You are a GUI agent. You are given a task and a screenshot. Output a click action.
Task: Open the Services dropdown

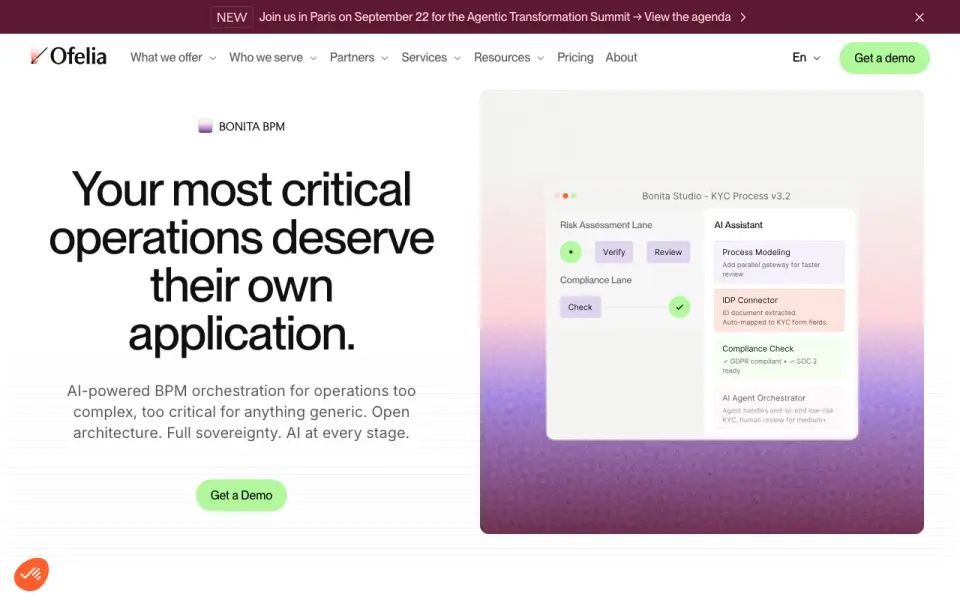click(x=431, y=58)
